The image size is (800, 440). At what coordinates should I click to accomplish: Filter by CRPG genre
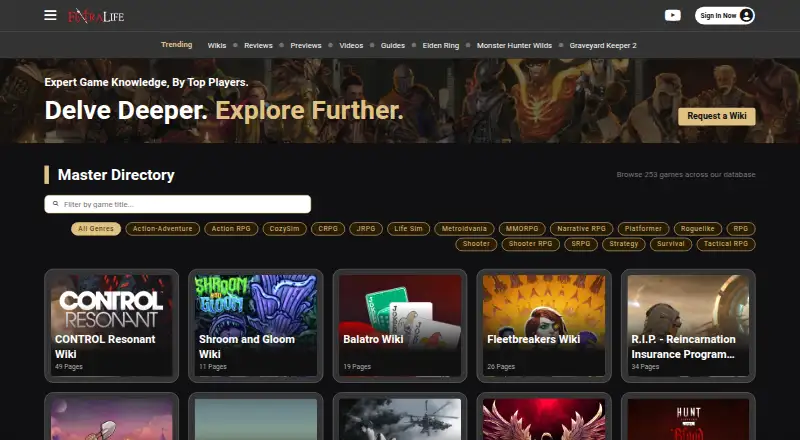(328, 229)
